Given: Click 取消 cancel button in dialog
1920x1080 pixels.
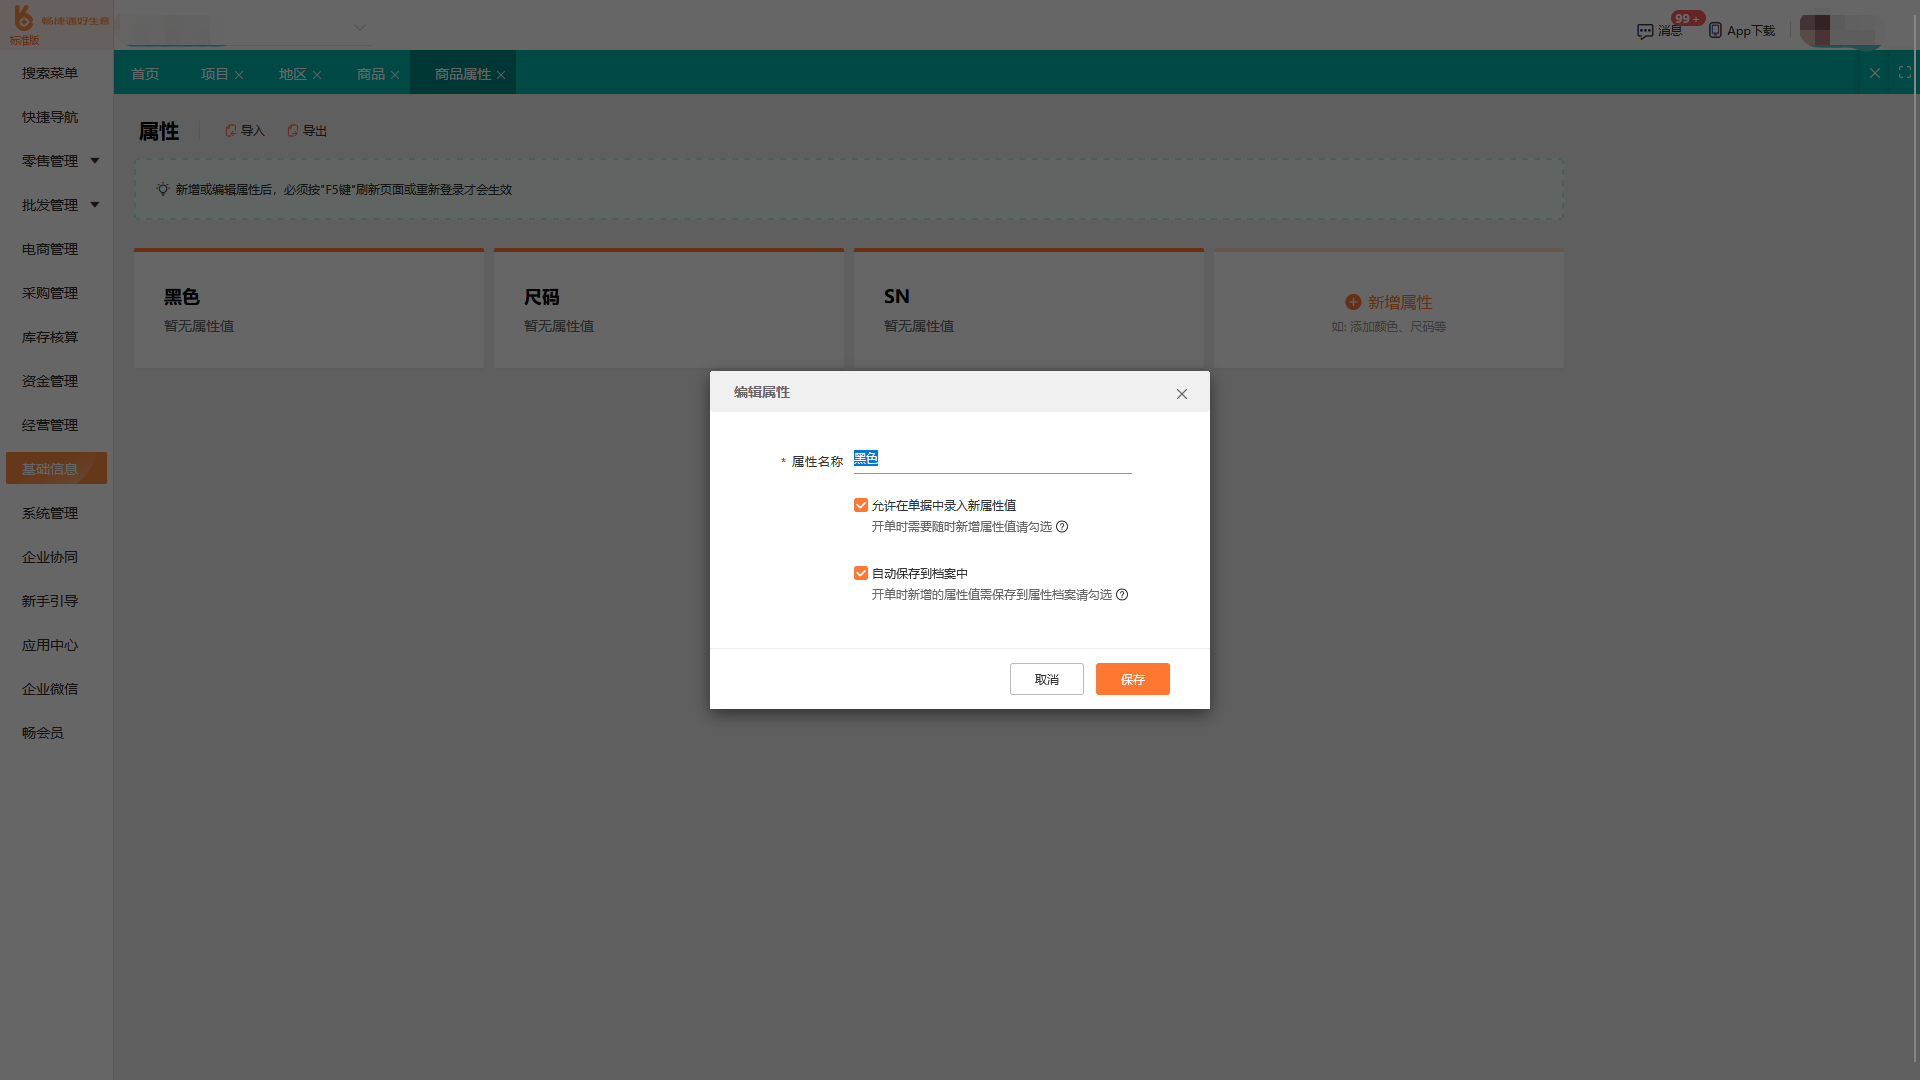Looking at the screenshot, I should pyautogui.click(x=1047, y=678).
